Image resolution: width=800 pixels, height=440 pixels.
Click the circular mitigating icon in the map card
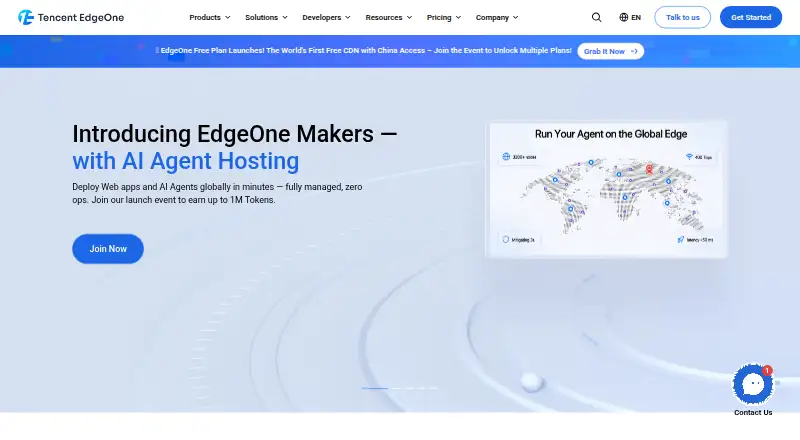506,239
